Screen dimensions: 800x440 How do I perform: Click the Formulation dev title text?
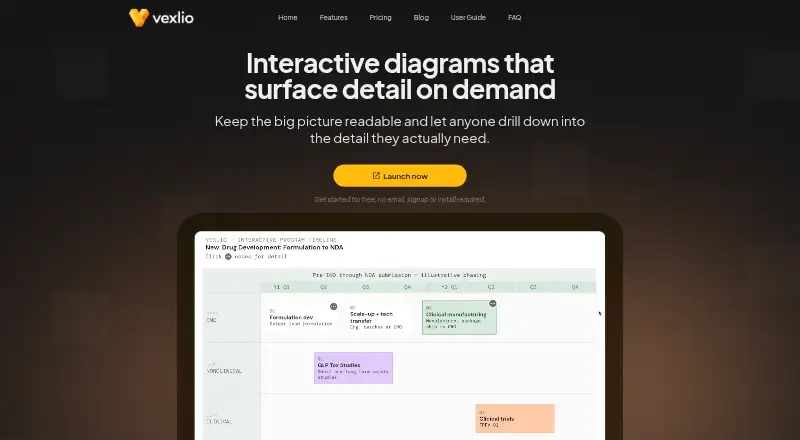(291, 317)
